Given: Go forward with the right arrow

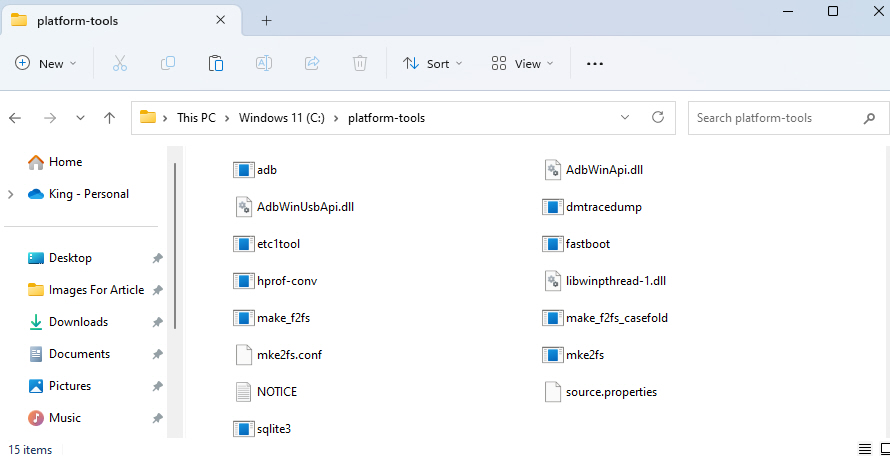Looking at the screenshot, I should click(50, 118).
